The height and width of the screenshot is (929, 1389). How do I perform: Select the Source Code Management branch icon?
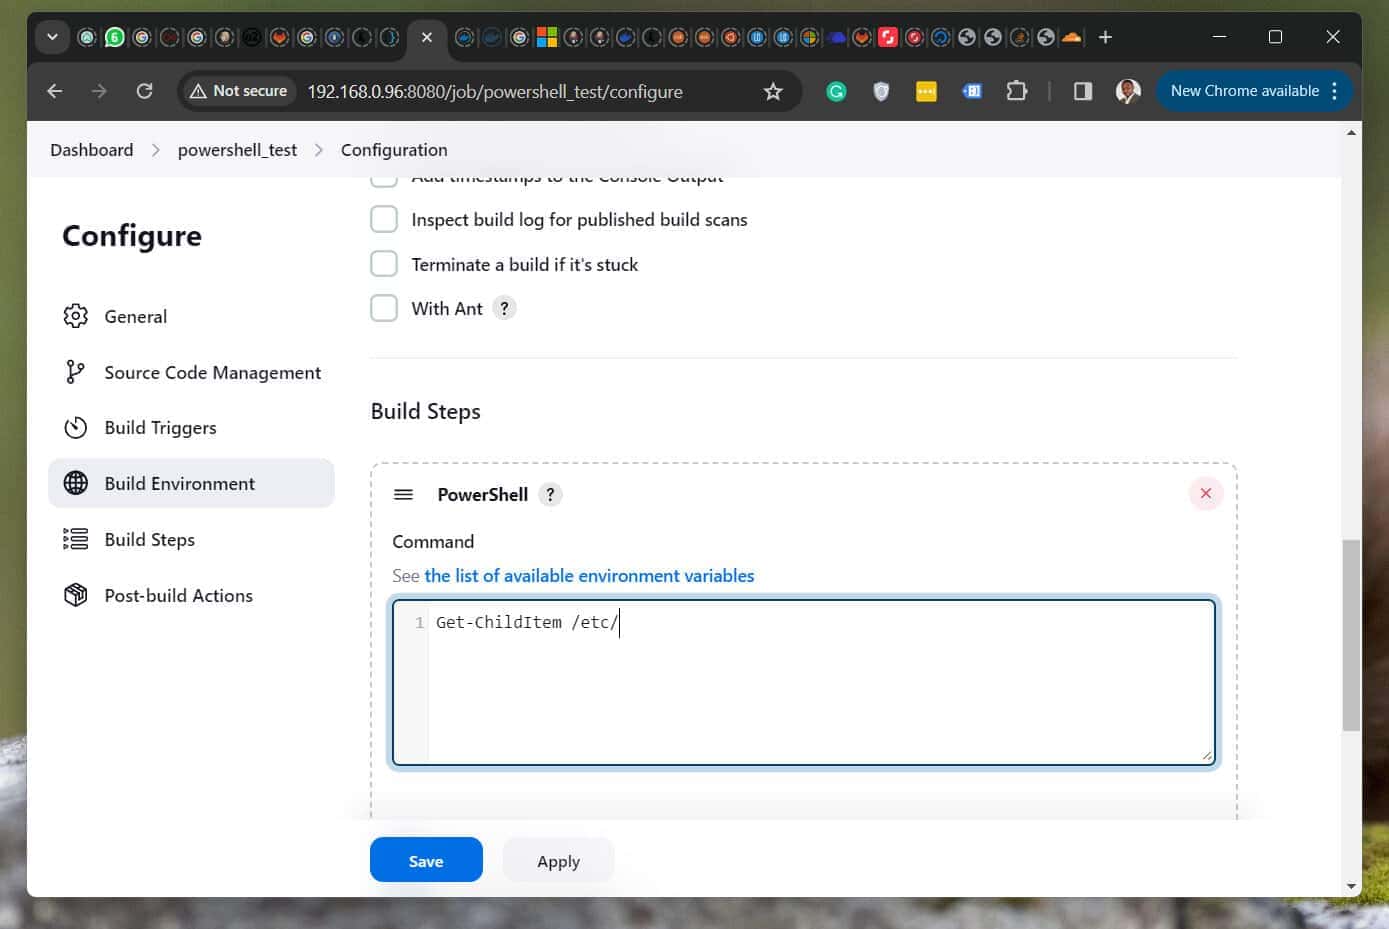[76, 371]
